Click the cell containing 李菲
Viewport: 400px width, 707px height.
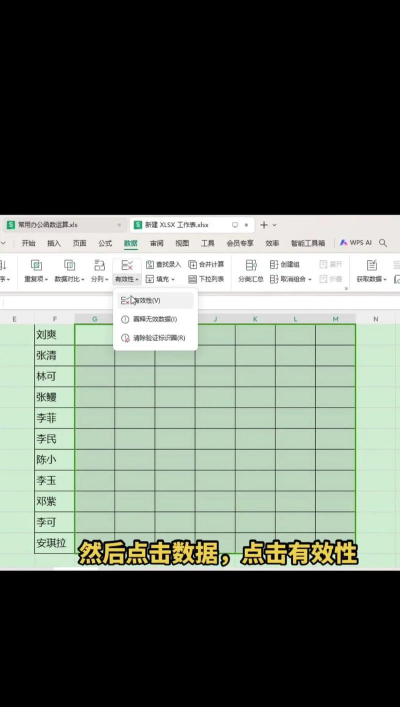coord(55,418)
